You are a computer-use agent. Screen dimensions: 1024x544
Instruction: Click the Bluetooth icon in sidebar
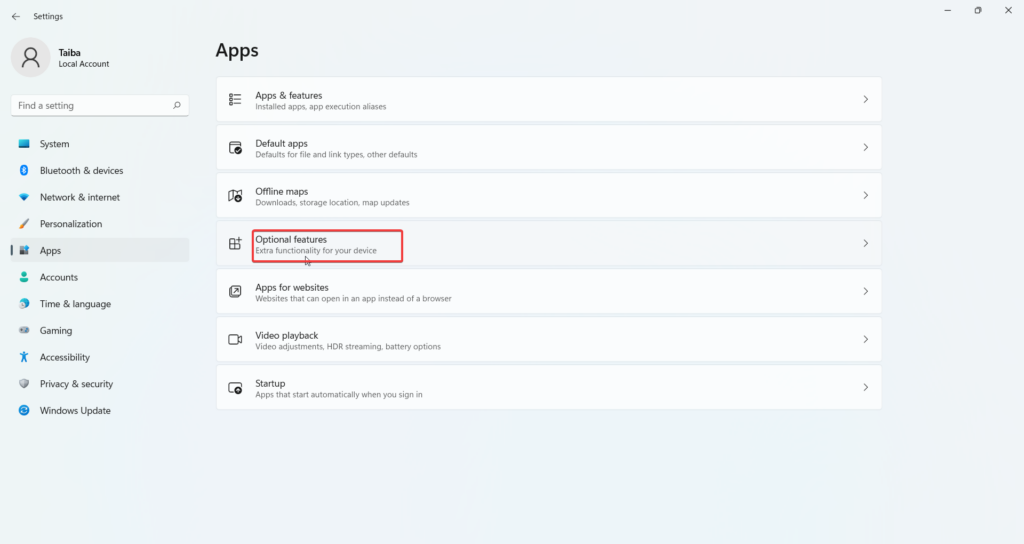pos(24,170)
